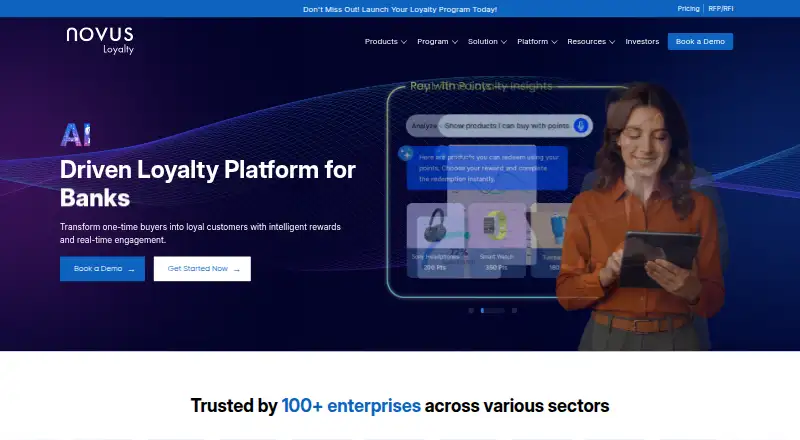Go to the Investors page
Screen dimensions: 800x440
click(x=642, y=41)
